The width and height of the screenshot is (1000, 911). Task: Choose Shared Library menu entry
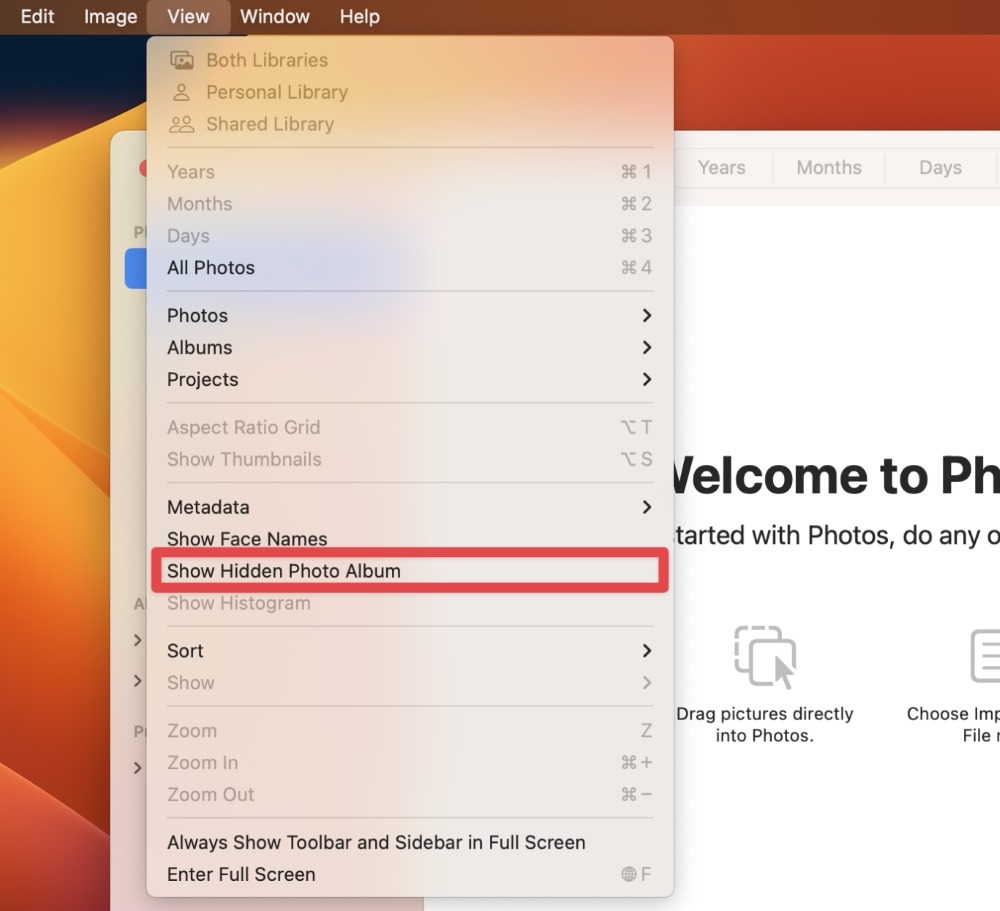coord(410,124)
